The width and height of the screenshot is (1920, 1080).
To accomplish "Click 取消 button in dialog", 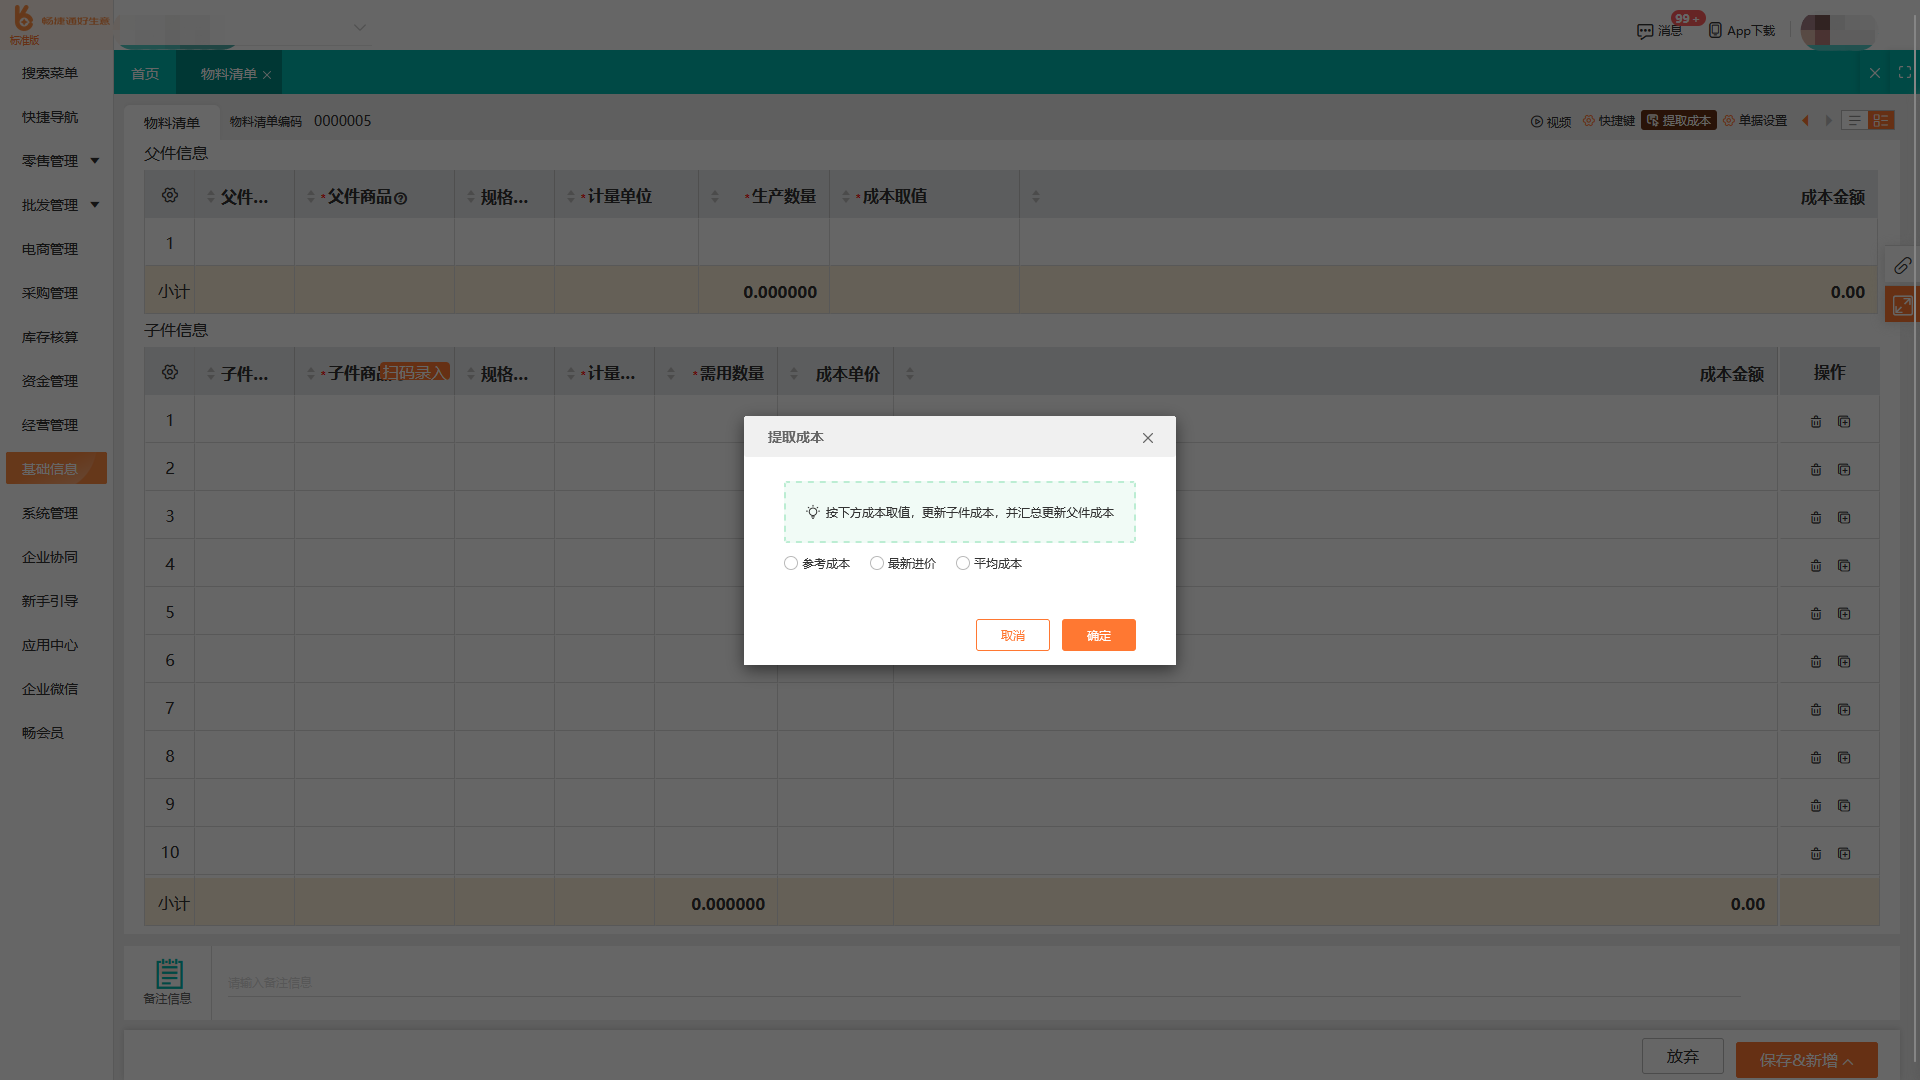I will click(1013, 634).
